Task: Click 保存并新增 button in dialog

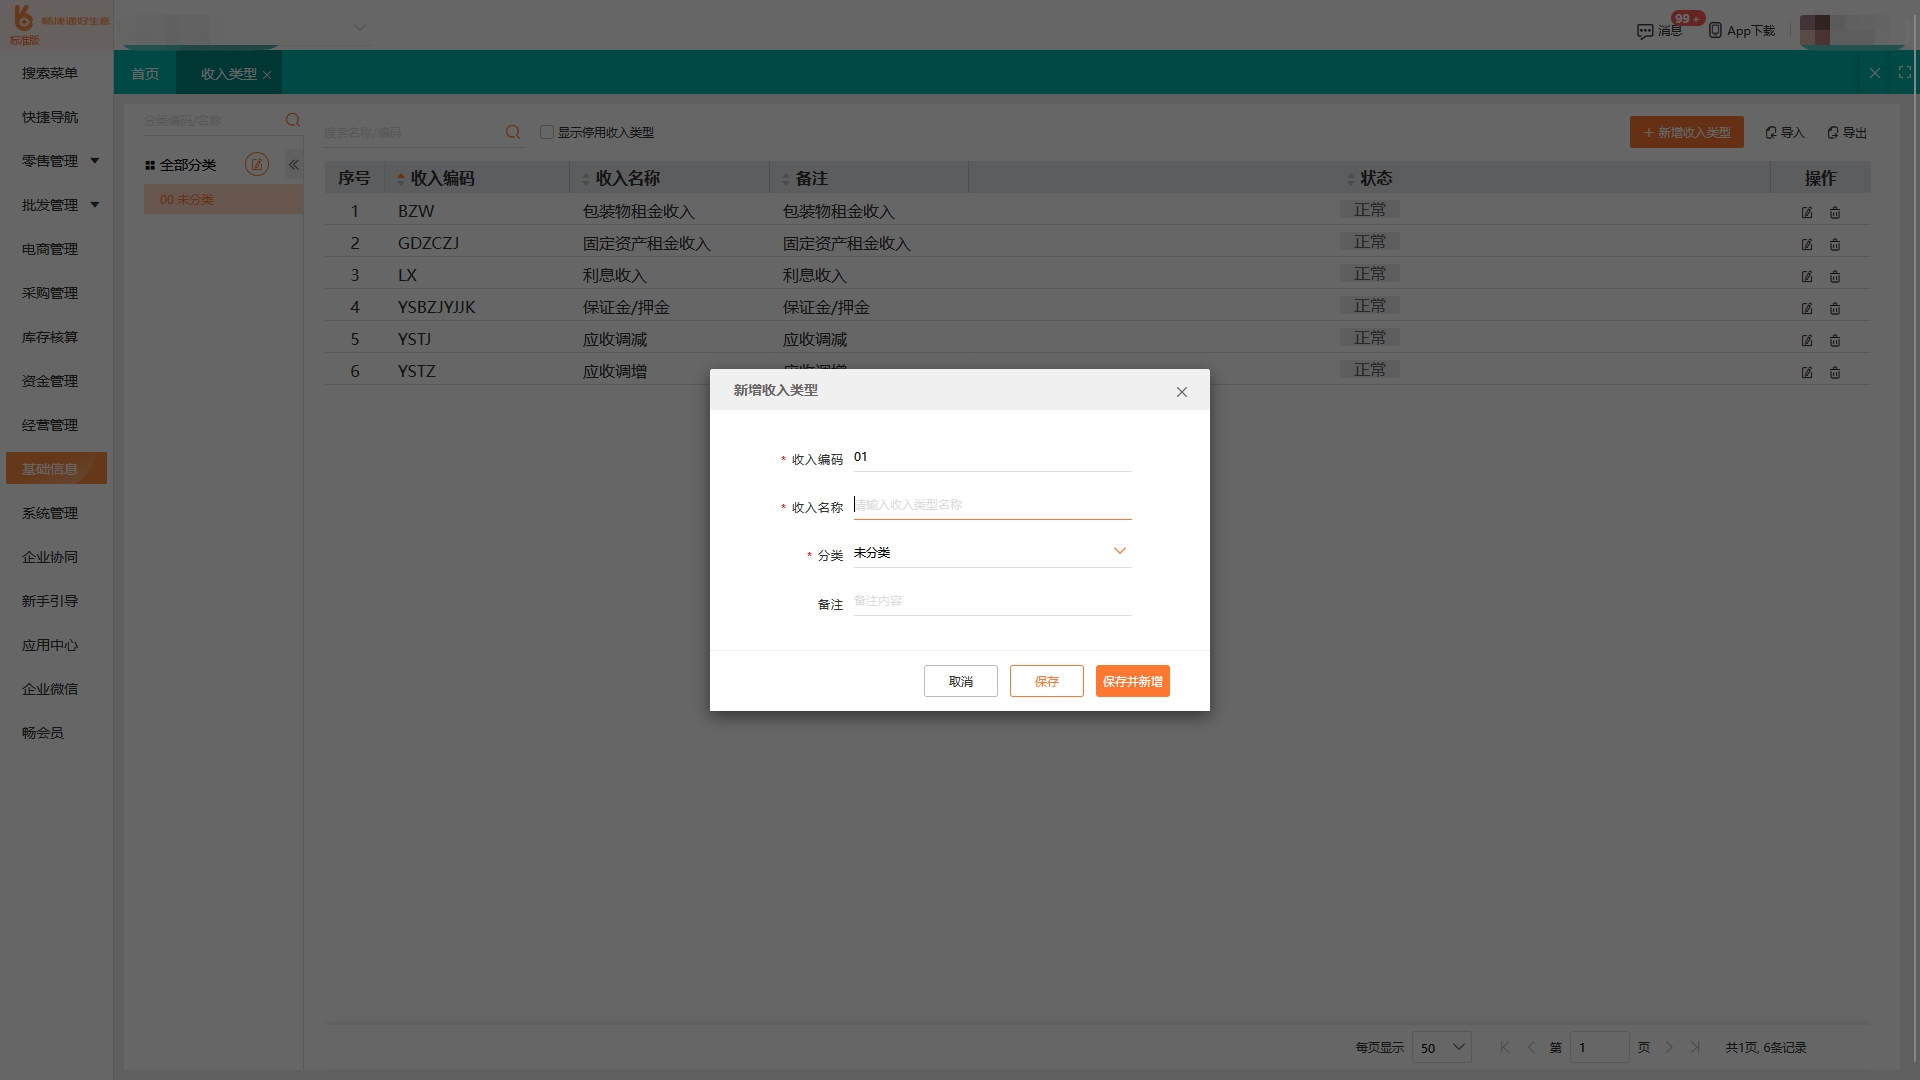Action: 1130,680
